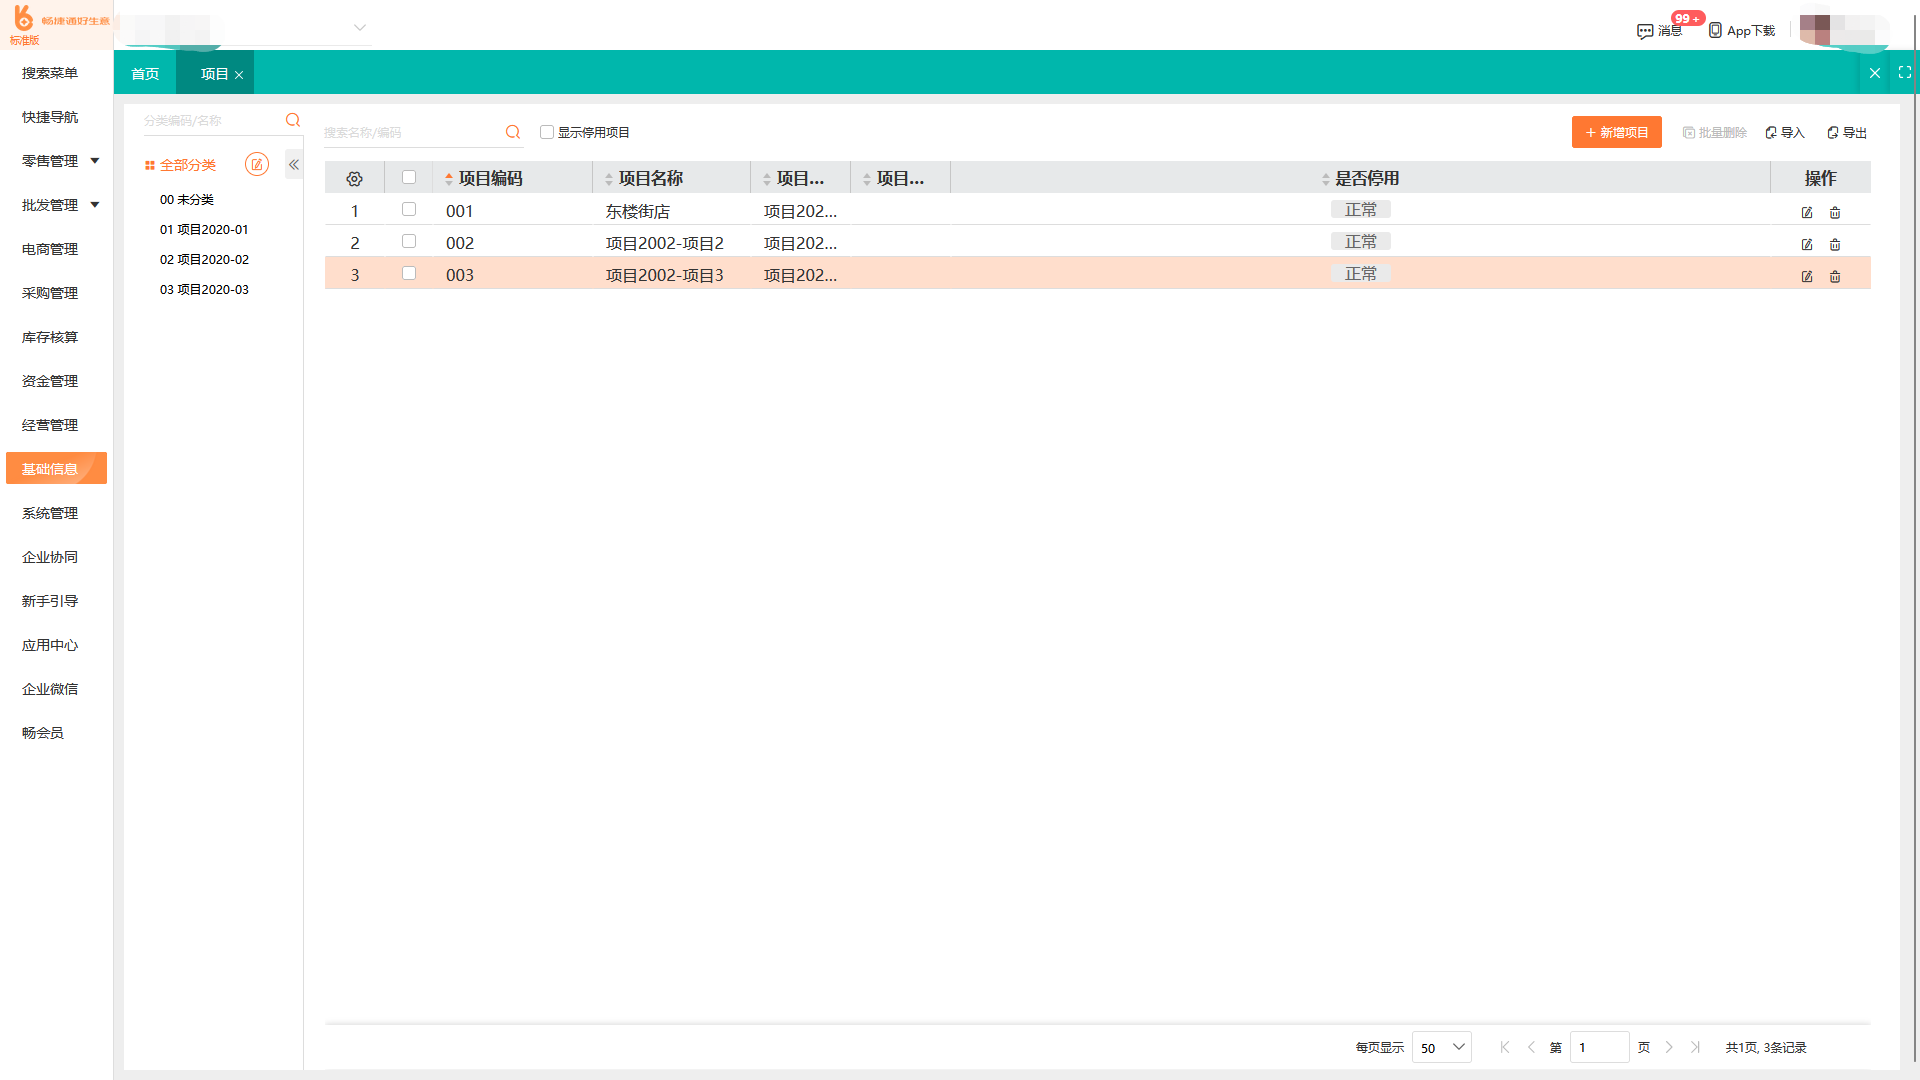Expand the 01 项目2020-01 category
This screenshot has width=1920, height=1080.
(x=204, y=228)
